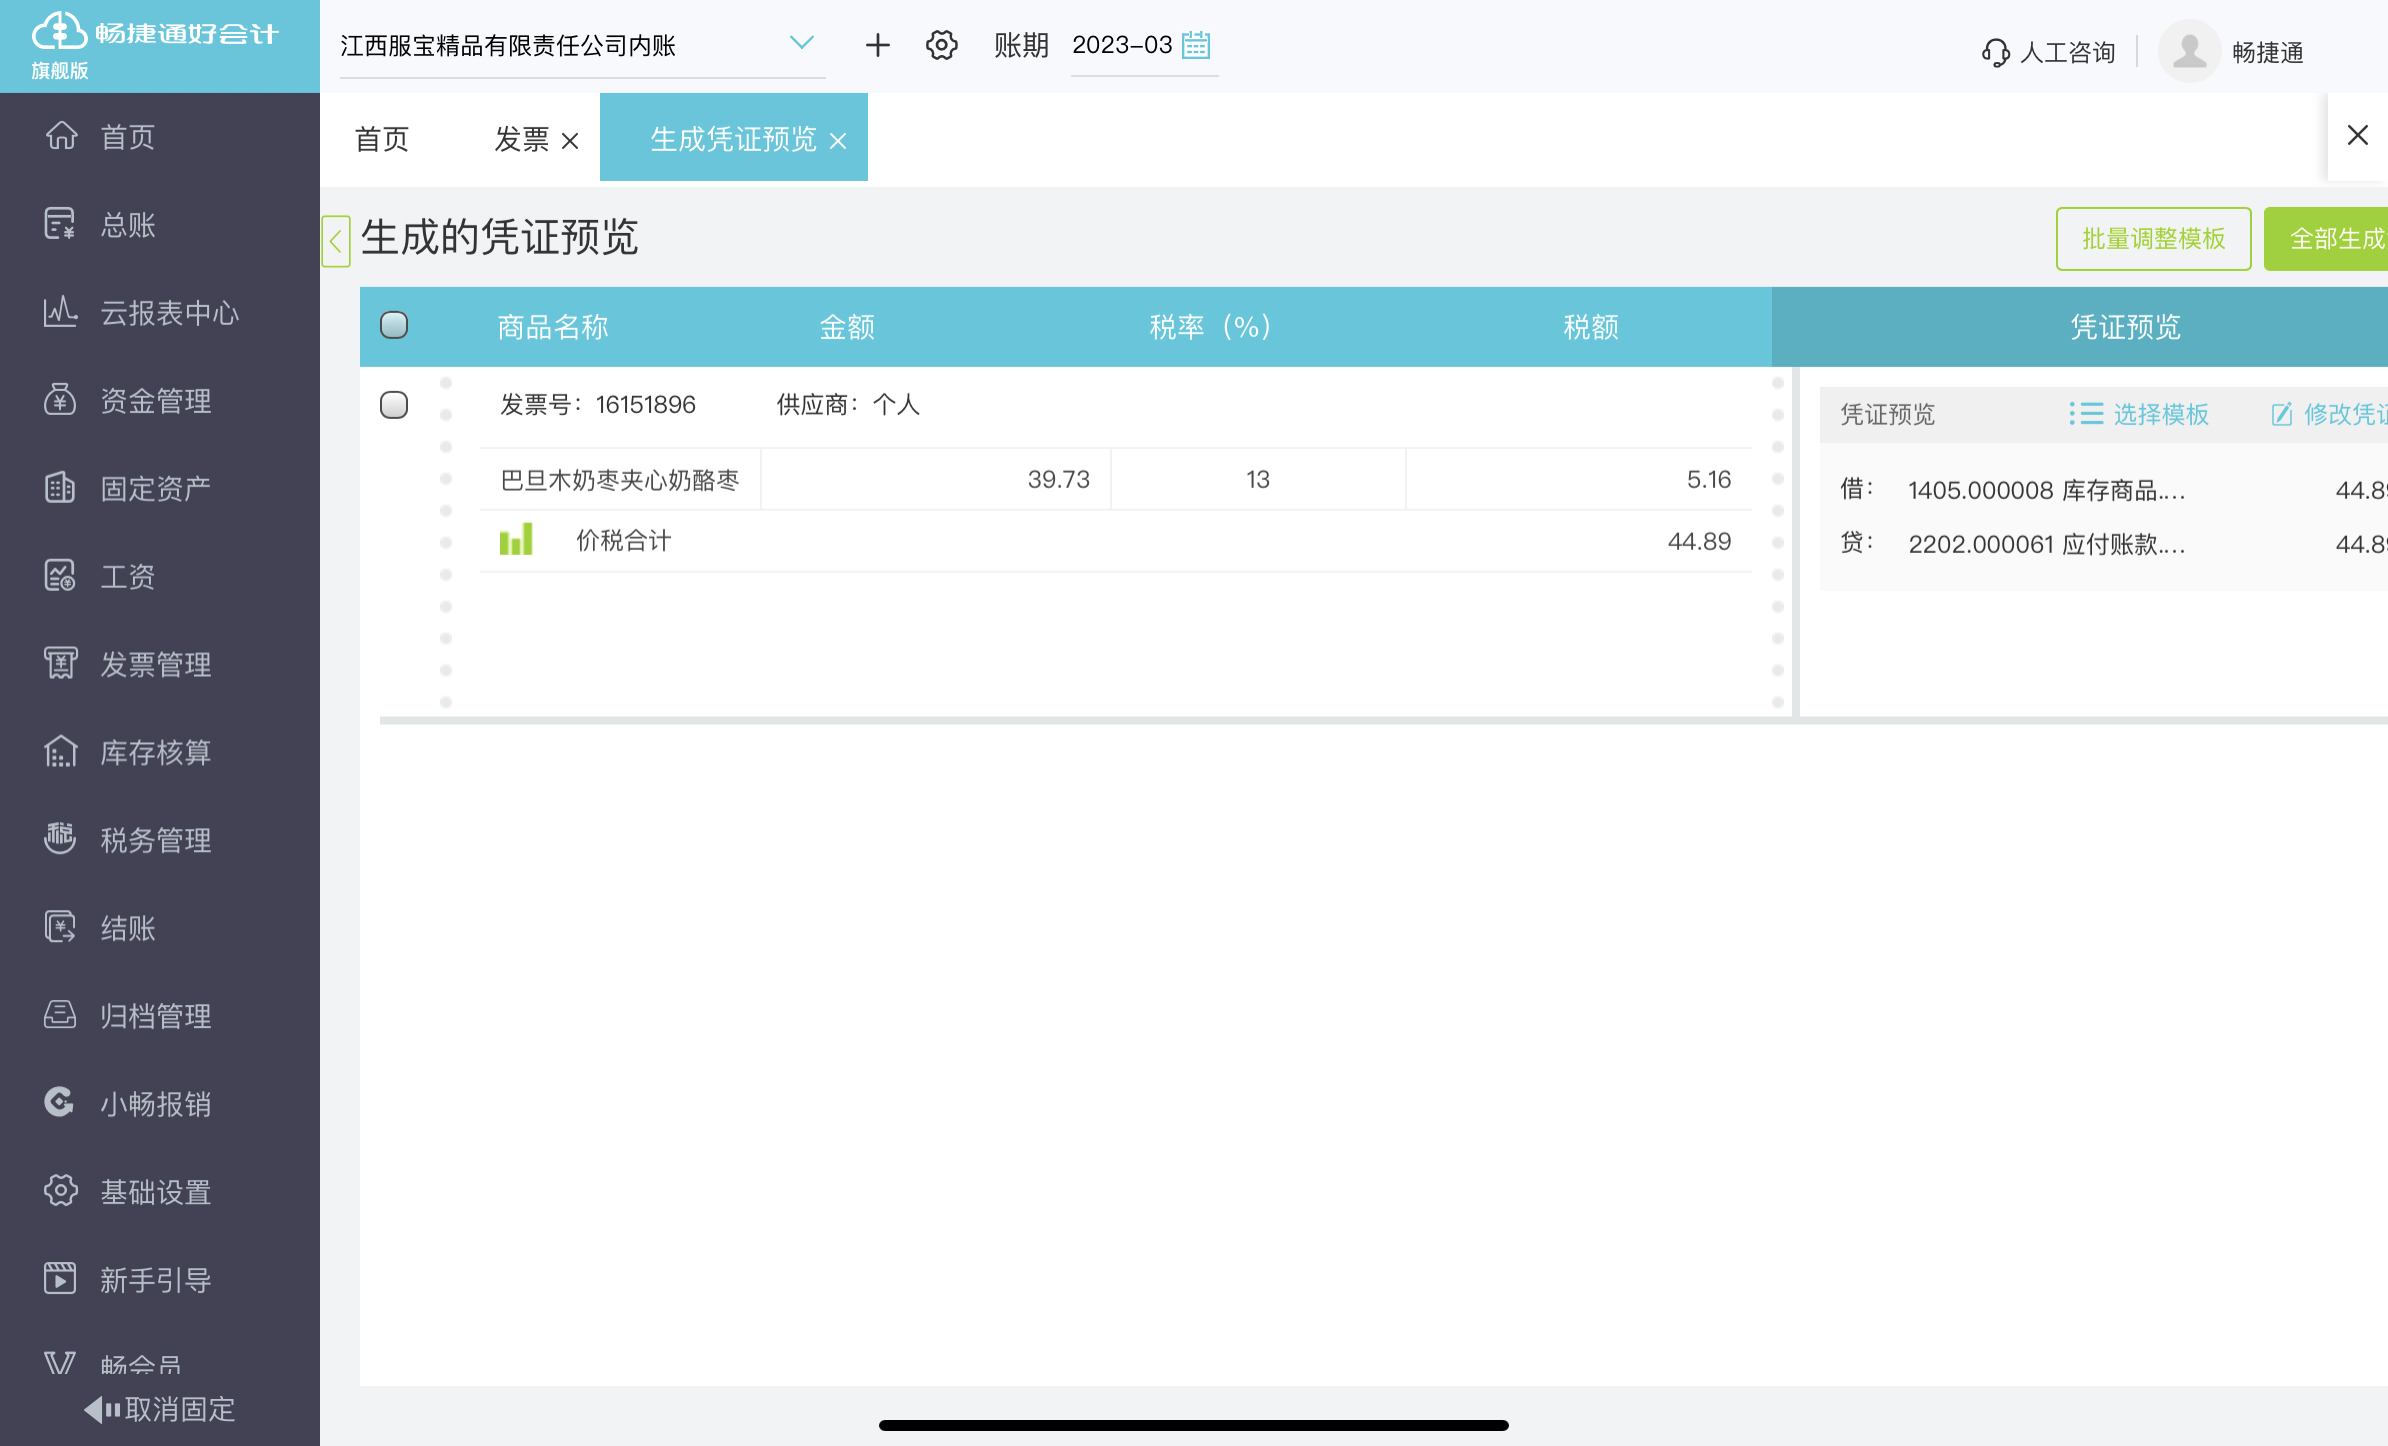2388x1446 pixels.
Task: Toggle the top-left select all checkbox
Action: pos(394,326)
